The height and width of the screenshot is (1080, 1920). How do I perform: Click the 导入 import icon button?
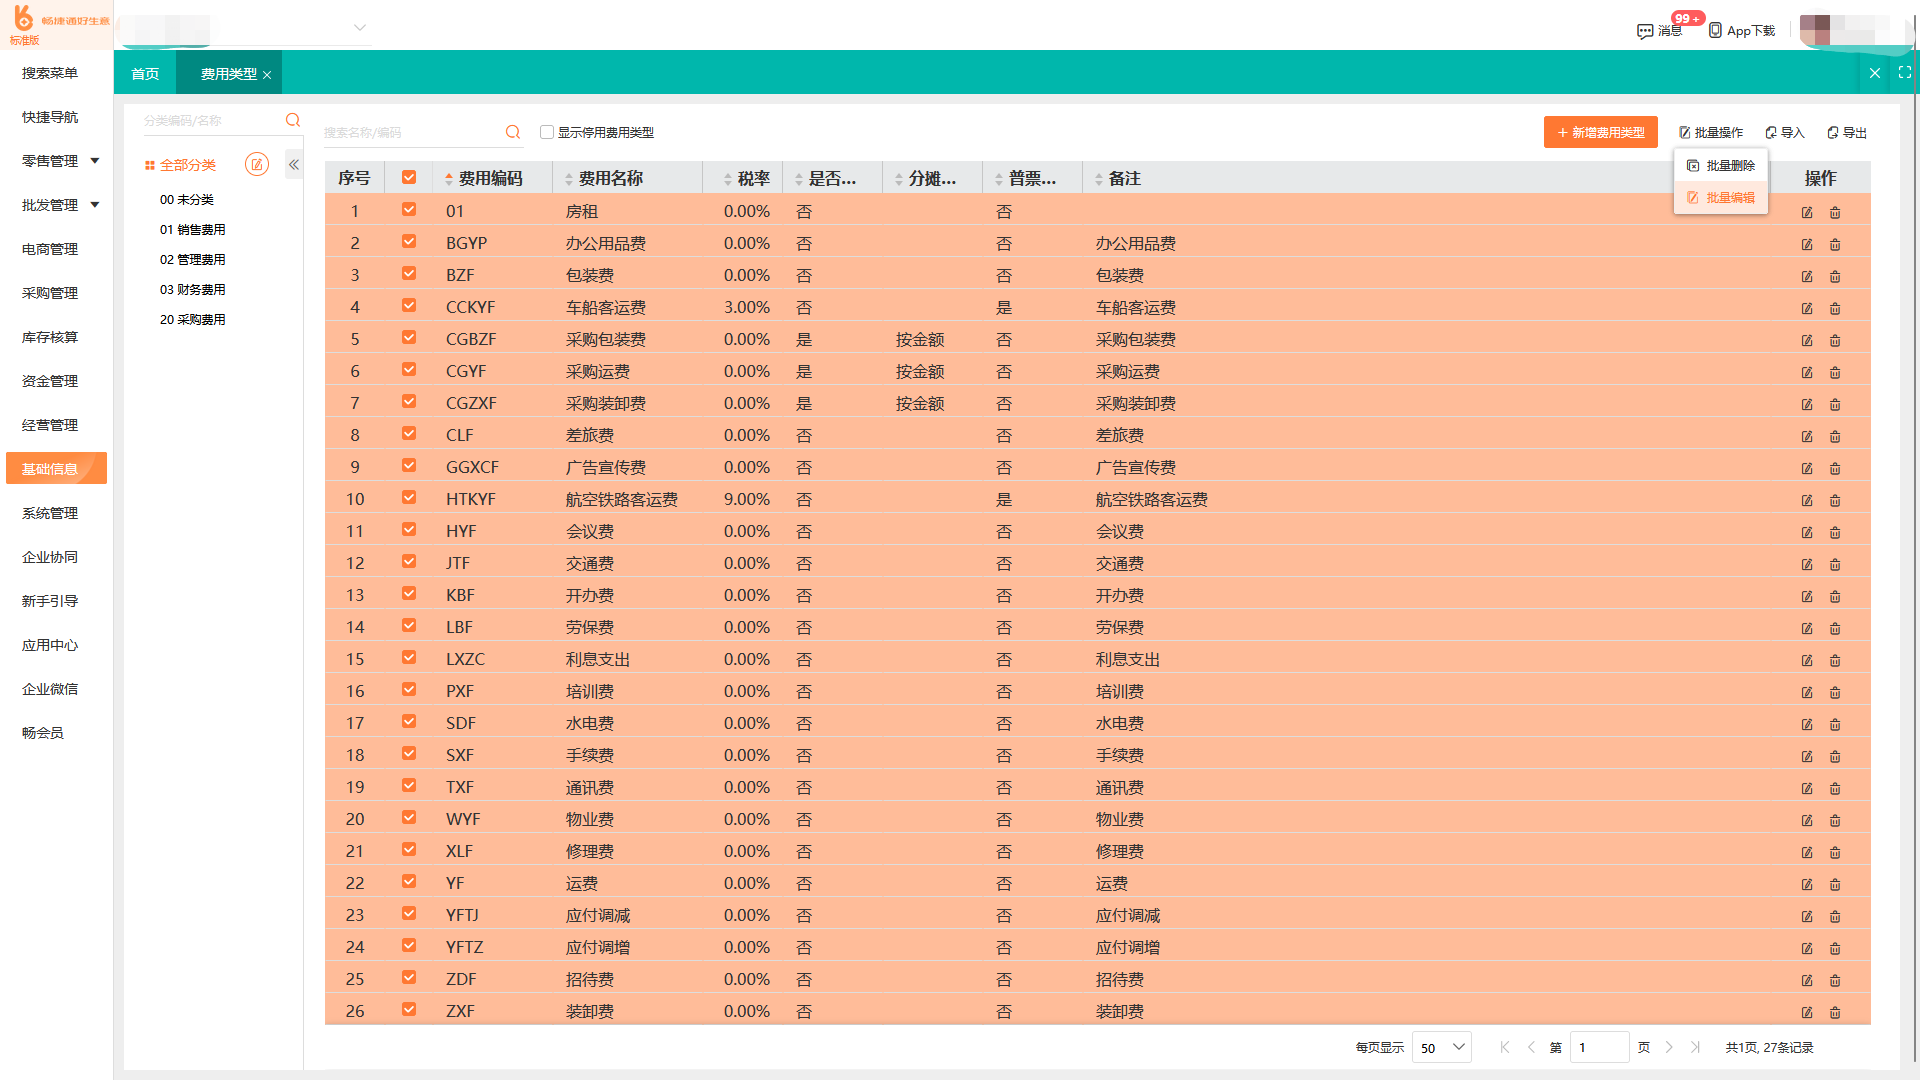1785,131
